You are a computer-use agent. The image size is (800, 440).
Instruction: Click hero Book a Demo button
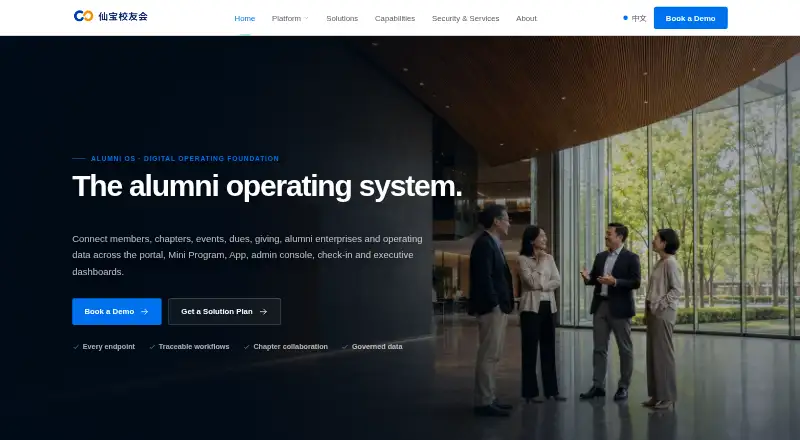click(117, 311)
